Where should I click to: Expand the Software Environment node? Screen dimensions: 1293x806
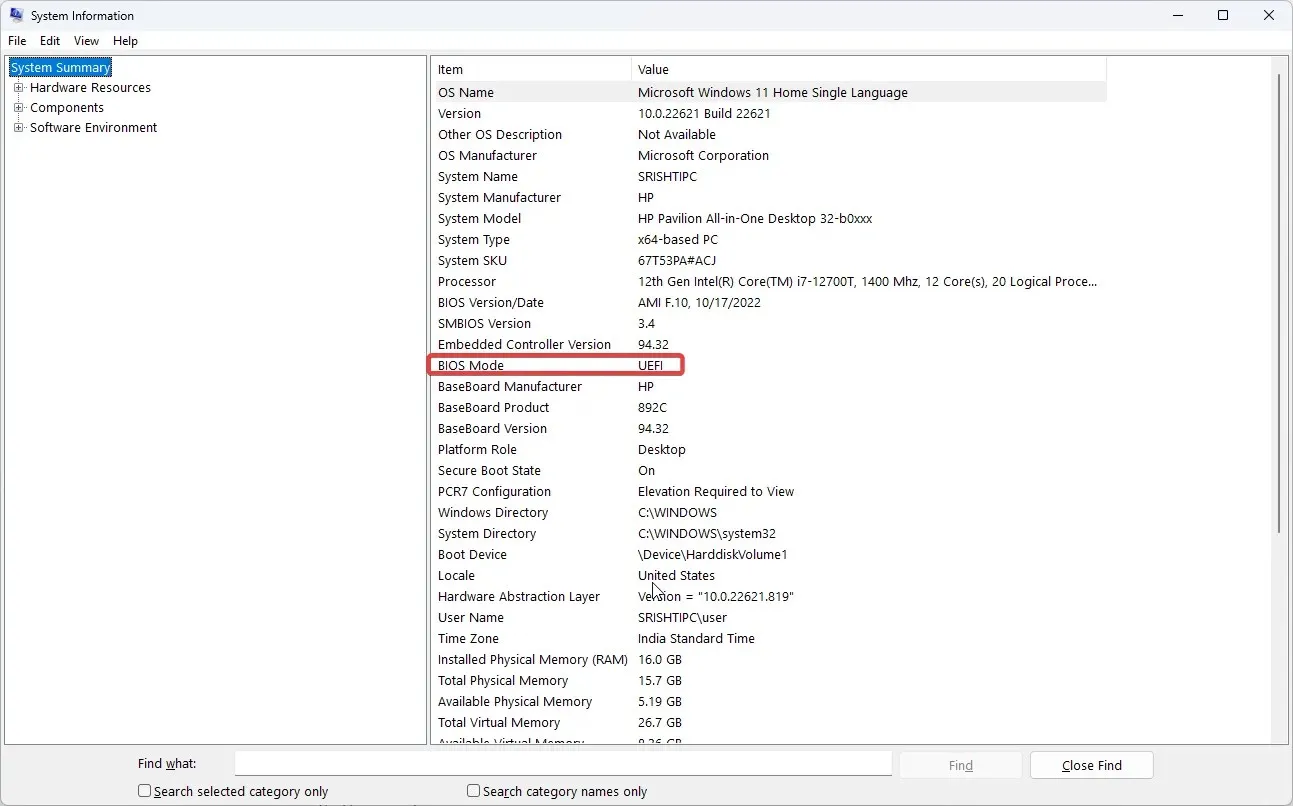[x=18, y=128]
